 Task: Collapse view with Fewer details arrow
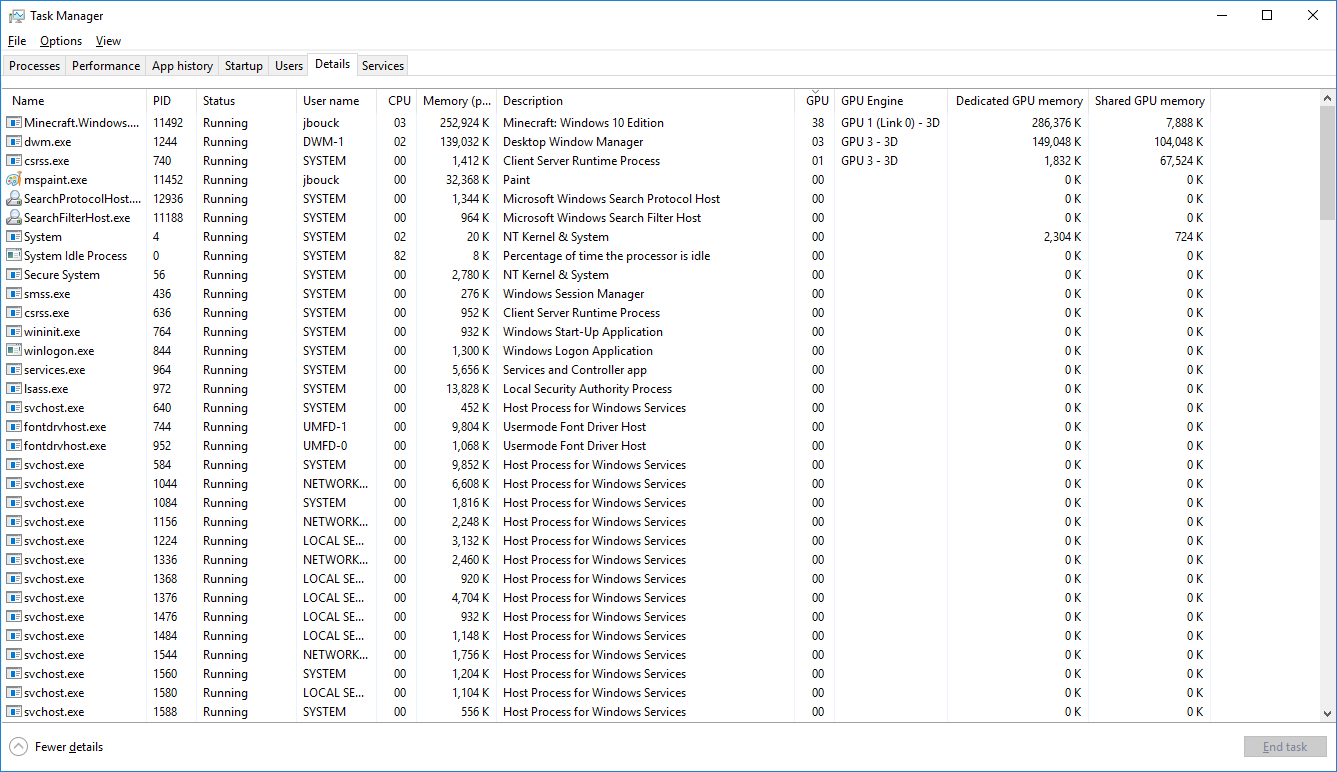click(18, 747)
